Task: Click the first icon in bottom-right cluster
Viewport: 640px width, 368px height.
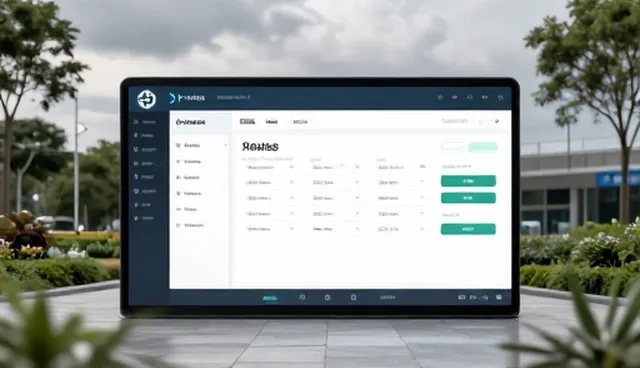Action: click(x=462, y=297)
